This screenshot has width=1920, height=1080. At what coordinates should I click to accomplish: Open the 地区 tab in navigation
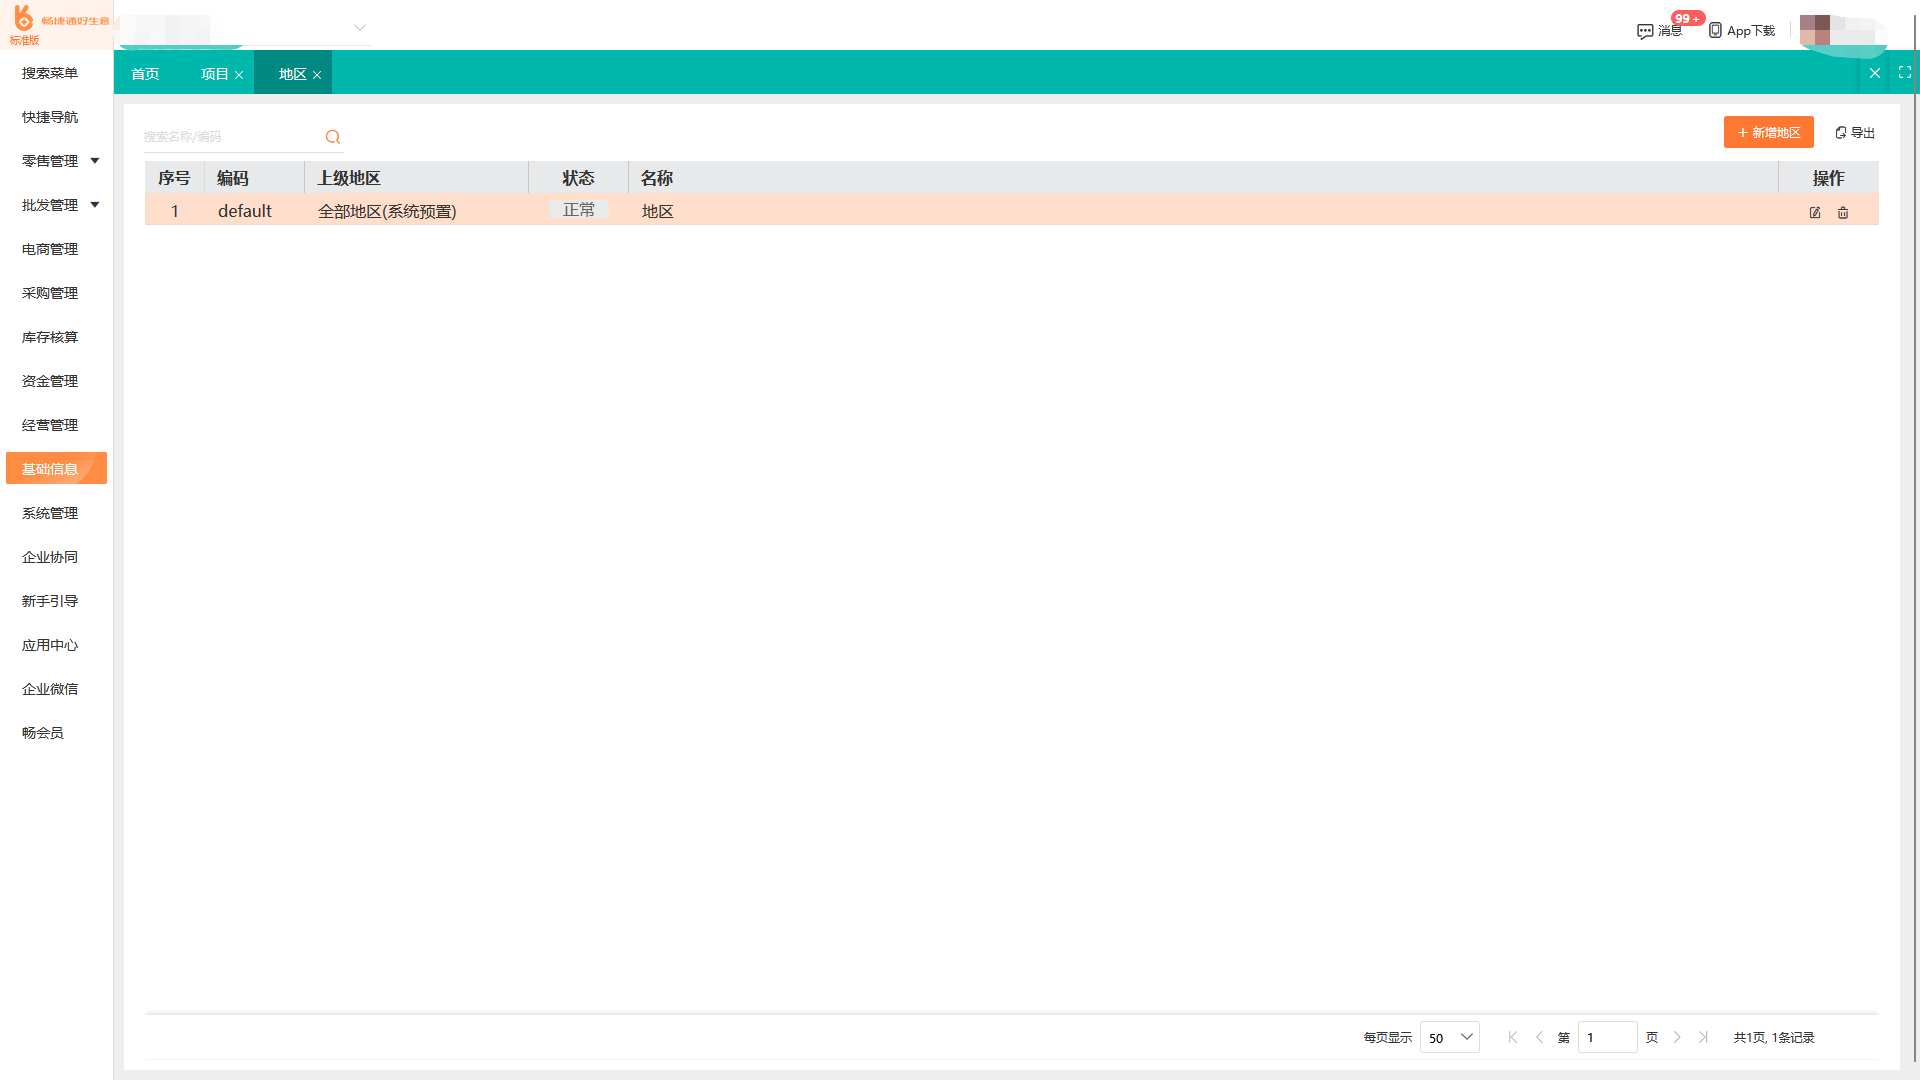coord(291,73)
